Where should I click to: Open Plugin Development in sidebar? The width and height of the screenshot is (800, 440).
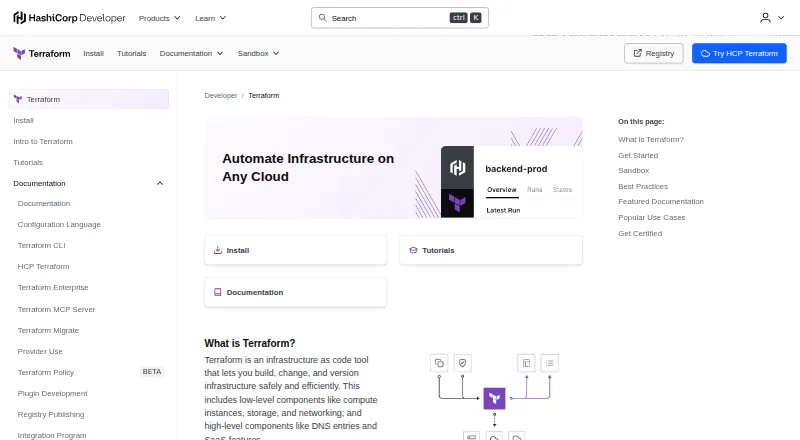click(53, 393)
